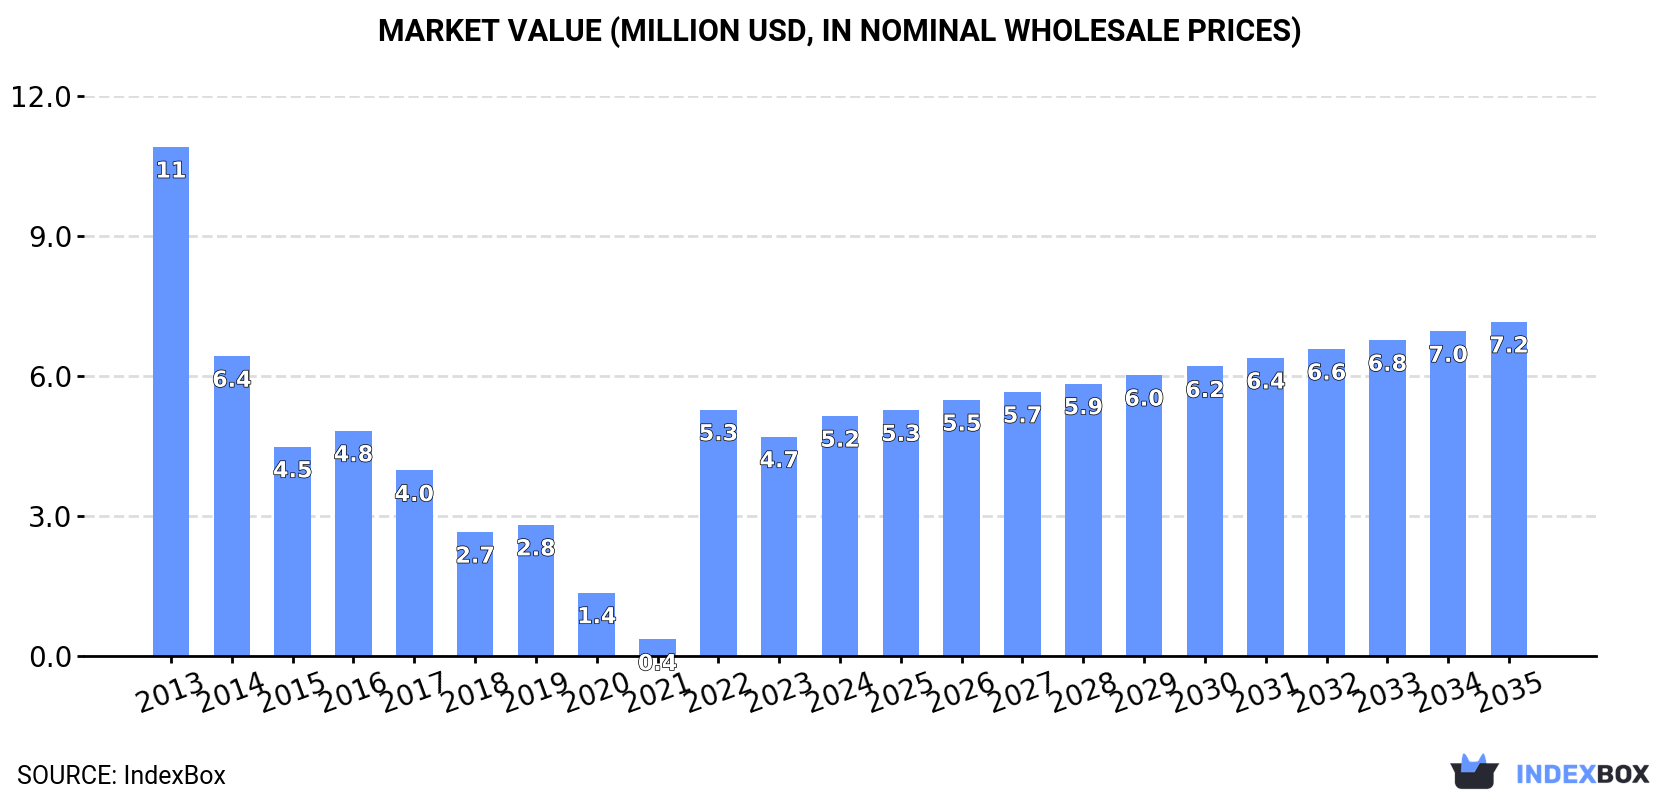Select the 2013 bar labeled 11
This screenshot has height=800, width=1680.
coord(171,402)
